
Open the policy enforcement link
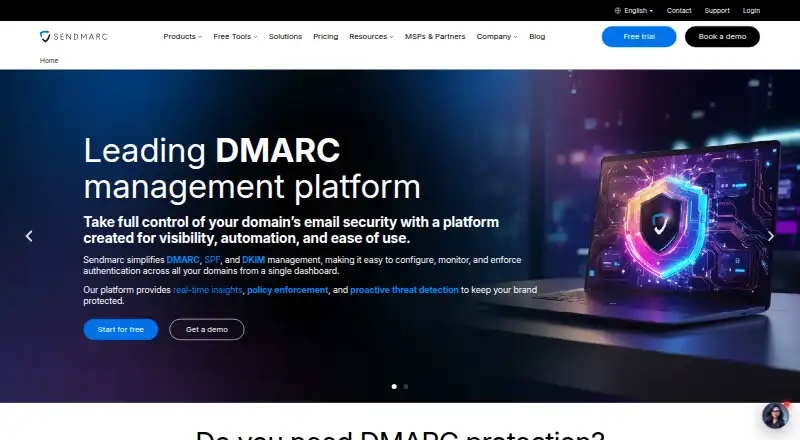pyautogui.click(x=288, y=290)
